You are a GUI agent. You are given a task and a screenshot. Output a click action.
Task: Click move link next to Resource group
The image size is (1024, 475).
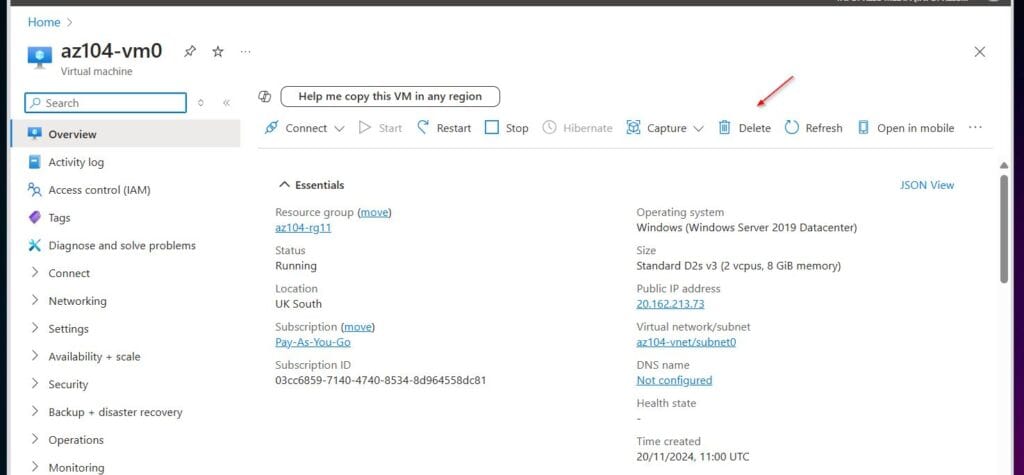(374, 212)
